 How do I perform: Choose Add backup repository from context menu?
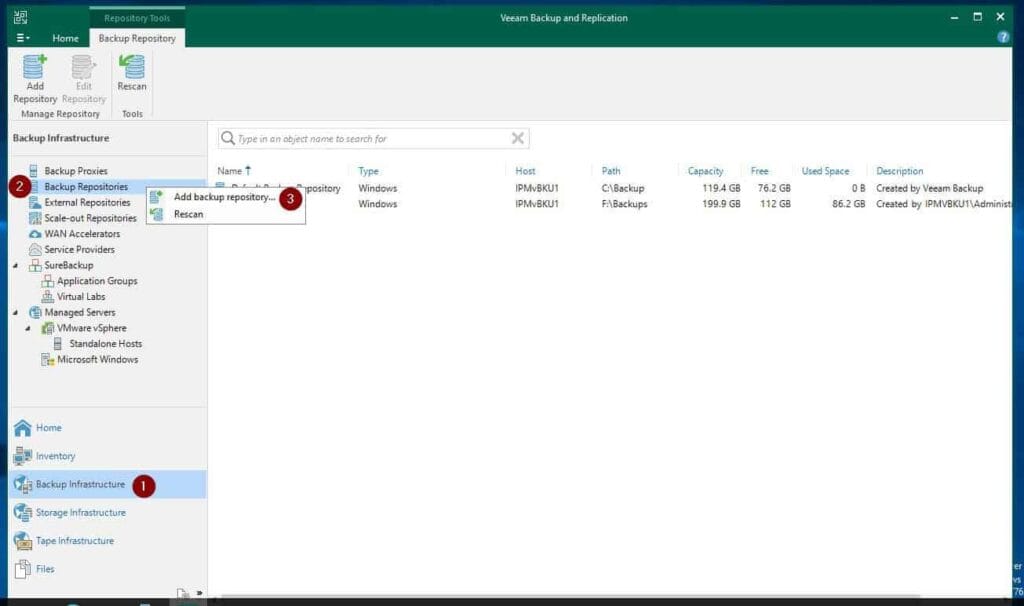(223, 197)
